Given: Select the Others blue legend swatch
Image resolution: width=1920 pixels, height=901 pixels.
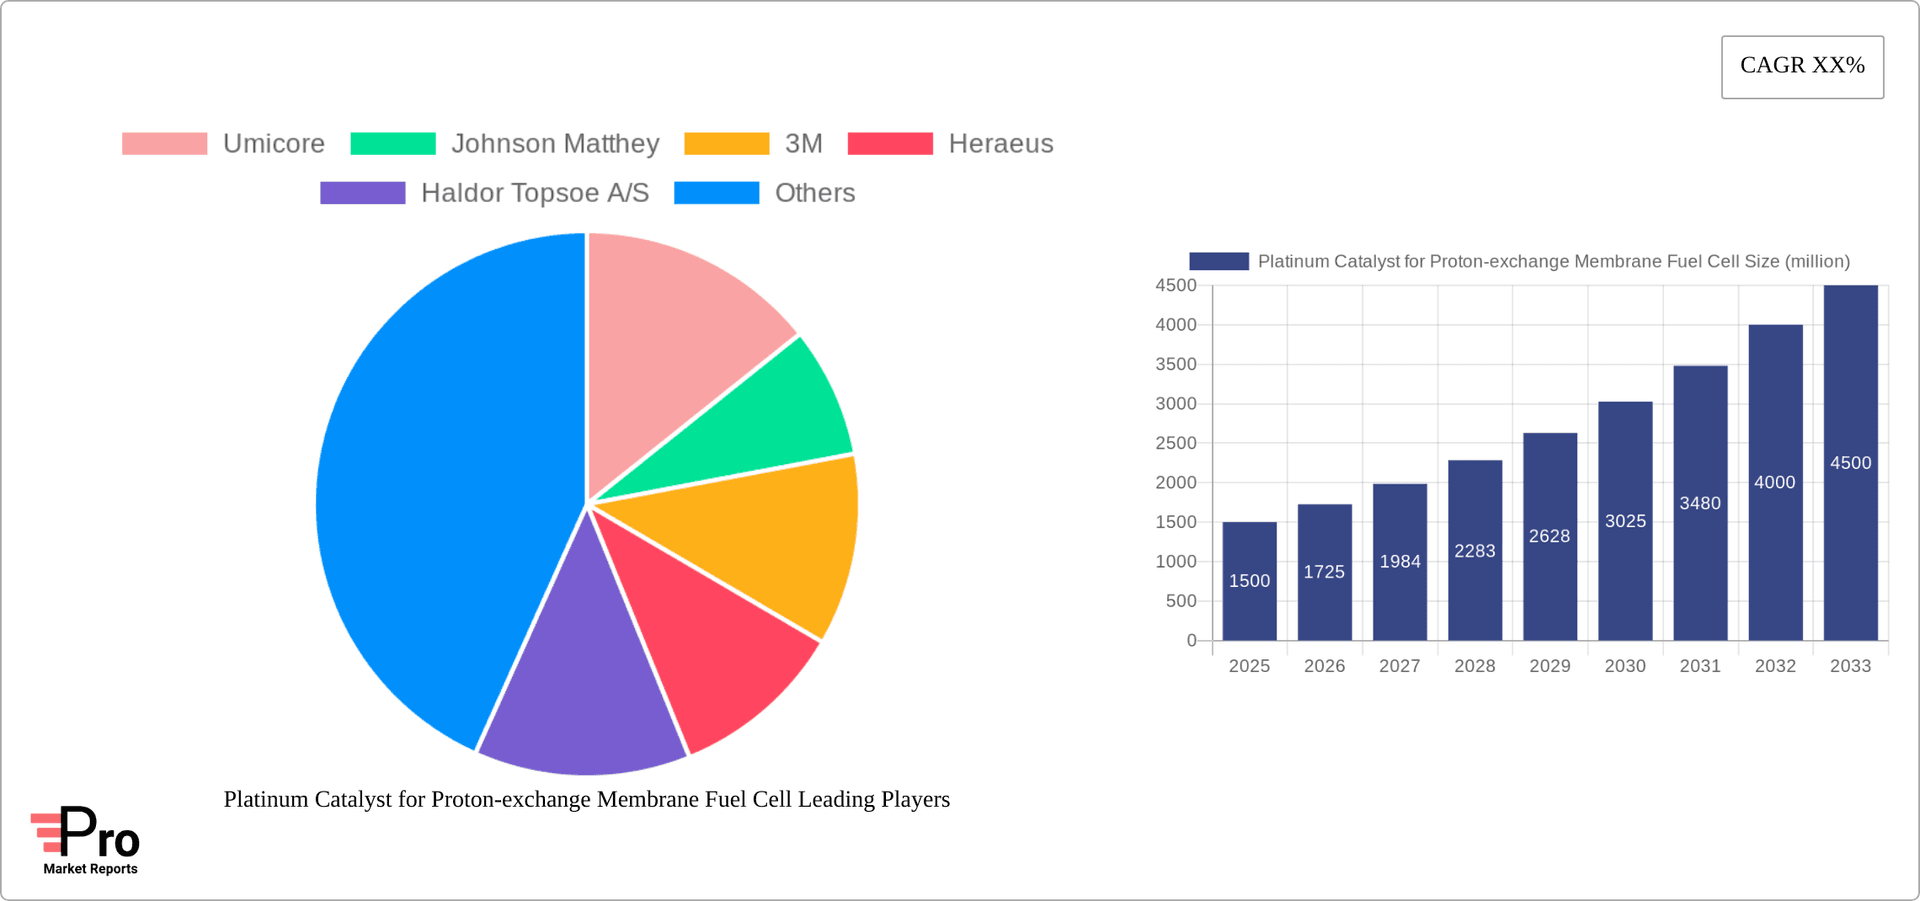Looking at the screenshot, I should [716, 192].
